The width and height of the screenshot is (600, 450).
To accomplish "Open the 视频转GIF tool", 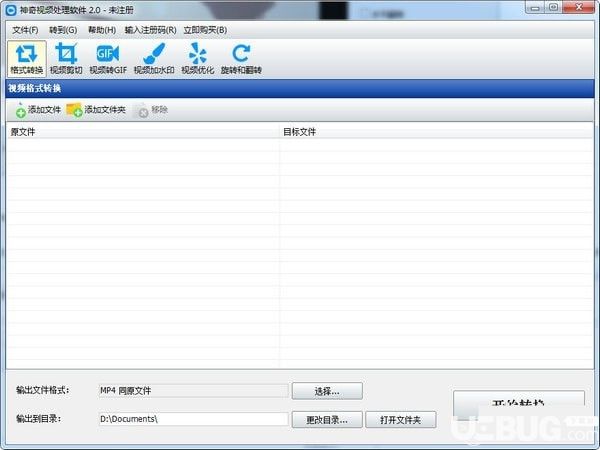I will click(x=108, y=59).
